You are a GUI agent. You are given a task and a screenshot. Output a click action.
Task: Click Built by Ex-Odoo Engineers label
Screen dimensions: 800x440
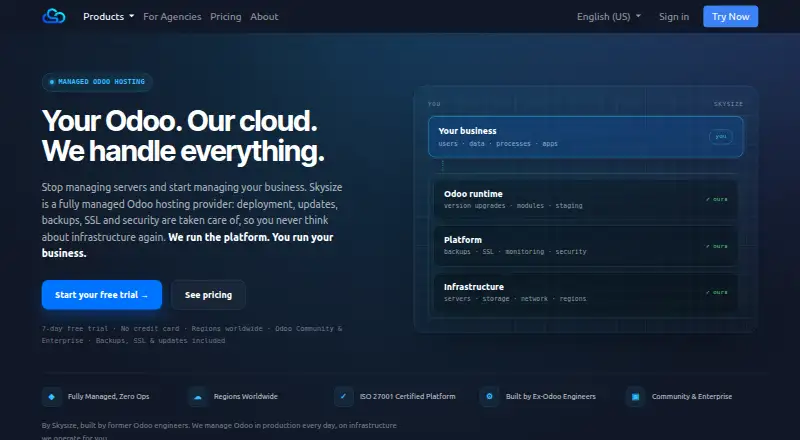pos(551,397)
